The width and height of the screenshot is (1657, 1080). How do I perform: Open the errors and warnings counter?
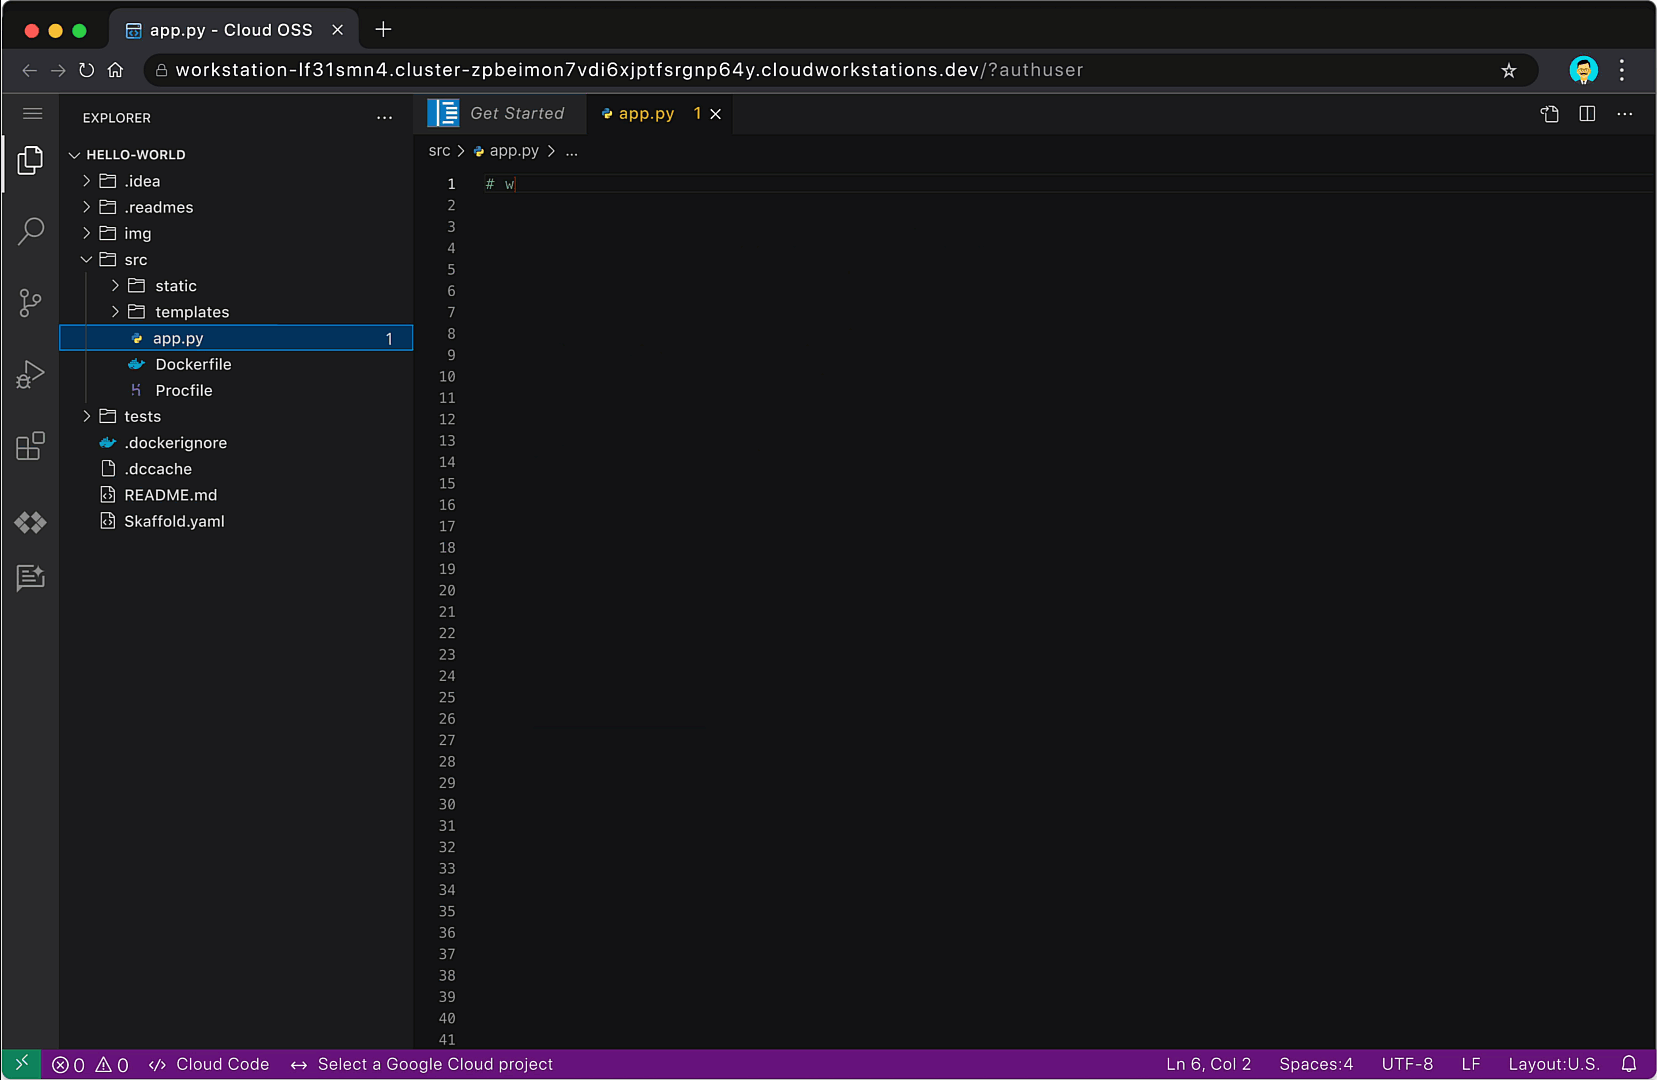90,1064
